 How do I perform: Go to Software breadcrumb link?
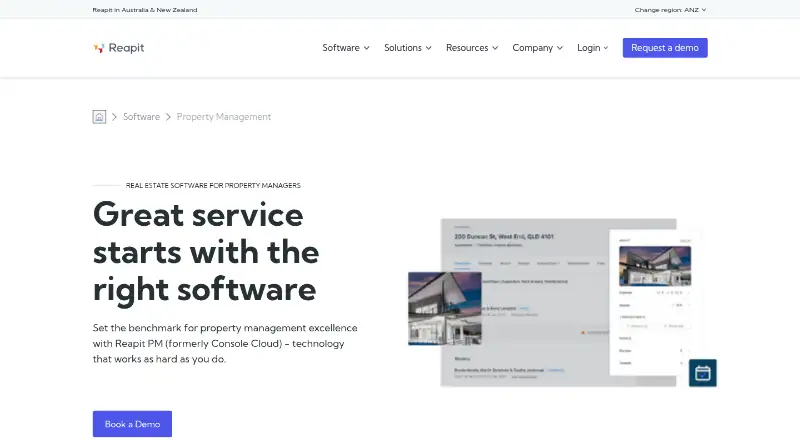(141, 117)
